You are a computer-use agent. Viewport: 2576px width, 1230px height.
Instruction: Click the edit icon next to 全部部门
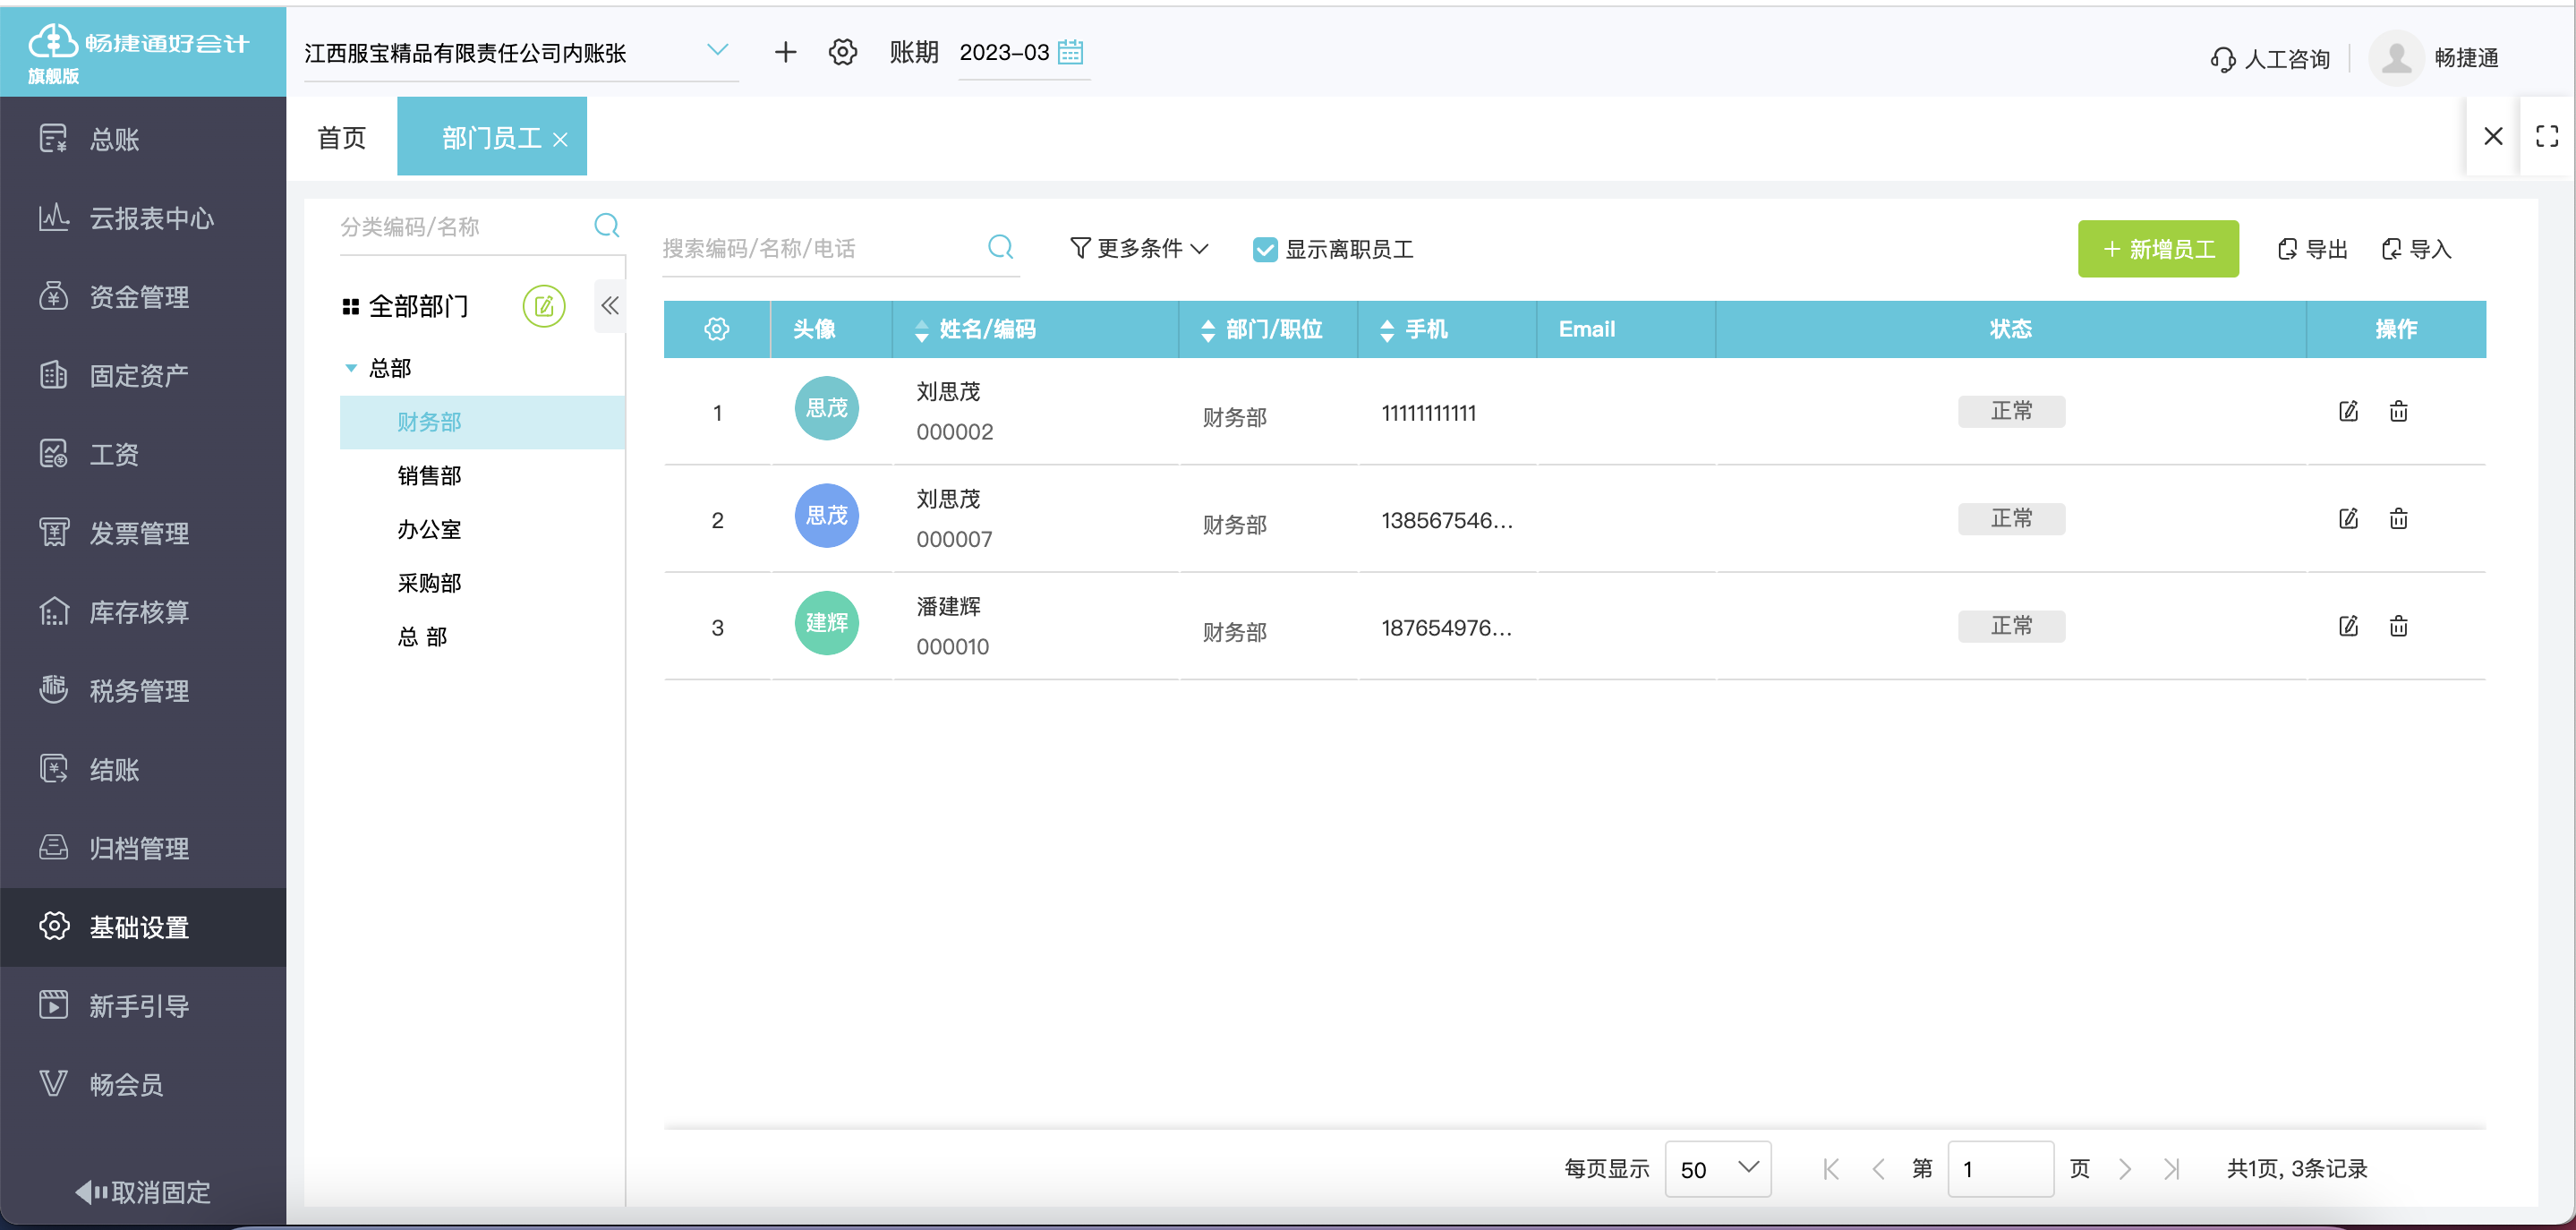tap(542, 307)
